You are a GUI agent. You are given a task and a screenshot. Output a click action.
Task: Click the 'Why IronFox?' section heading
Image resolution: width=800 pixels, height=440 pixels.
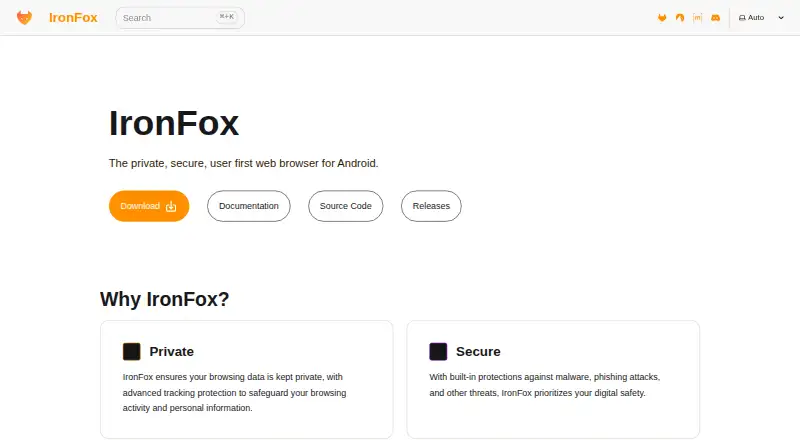(x=164, y=299)
